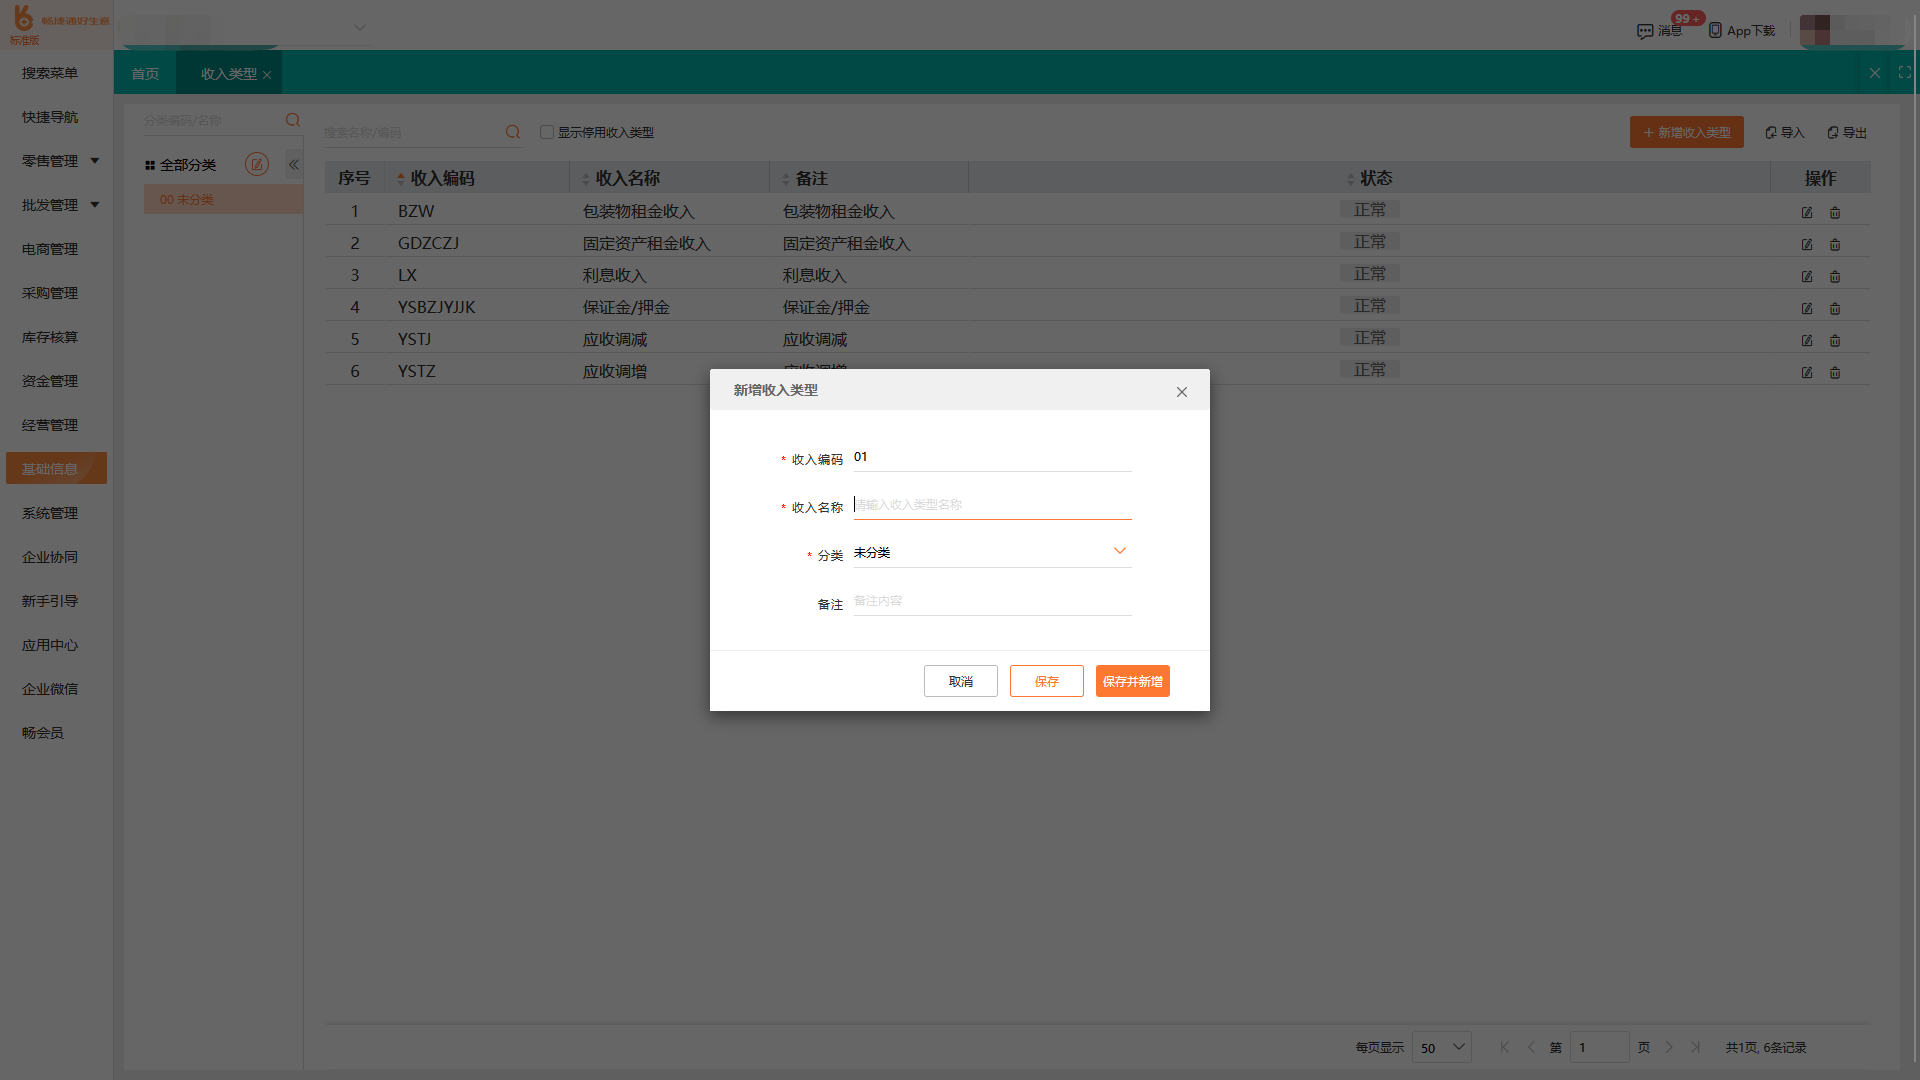Click the search magnifier icon in toolbar

point(291,120)
